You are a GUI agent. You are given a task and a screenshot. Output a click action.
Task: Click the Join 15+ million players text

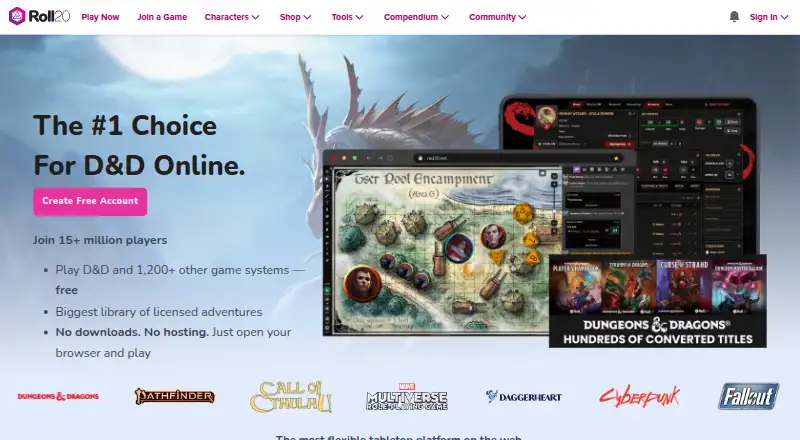coord(100,240)
